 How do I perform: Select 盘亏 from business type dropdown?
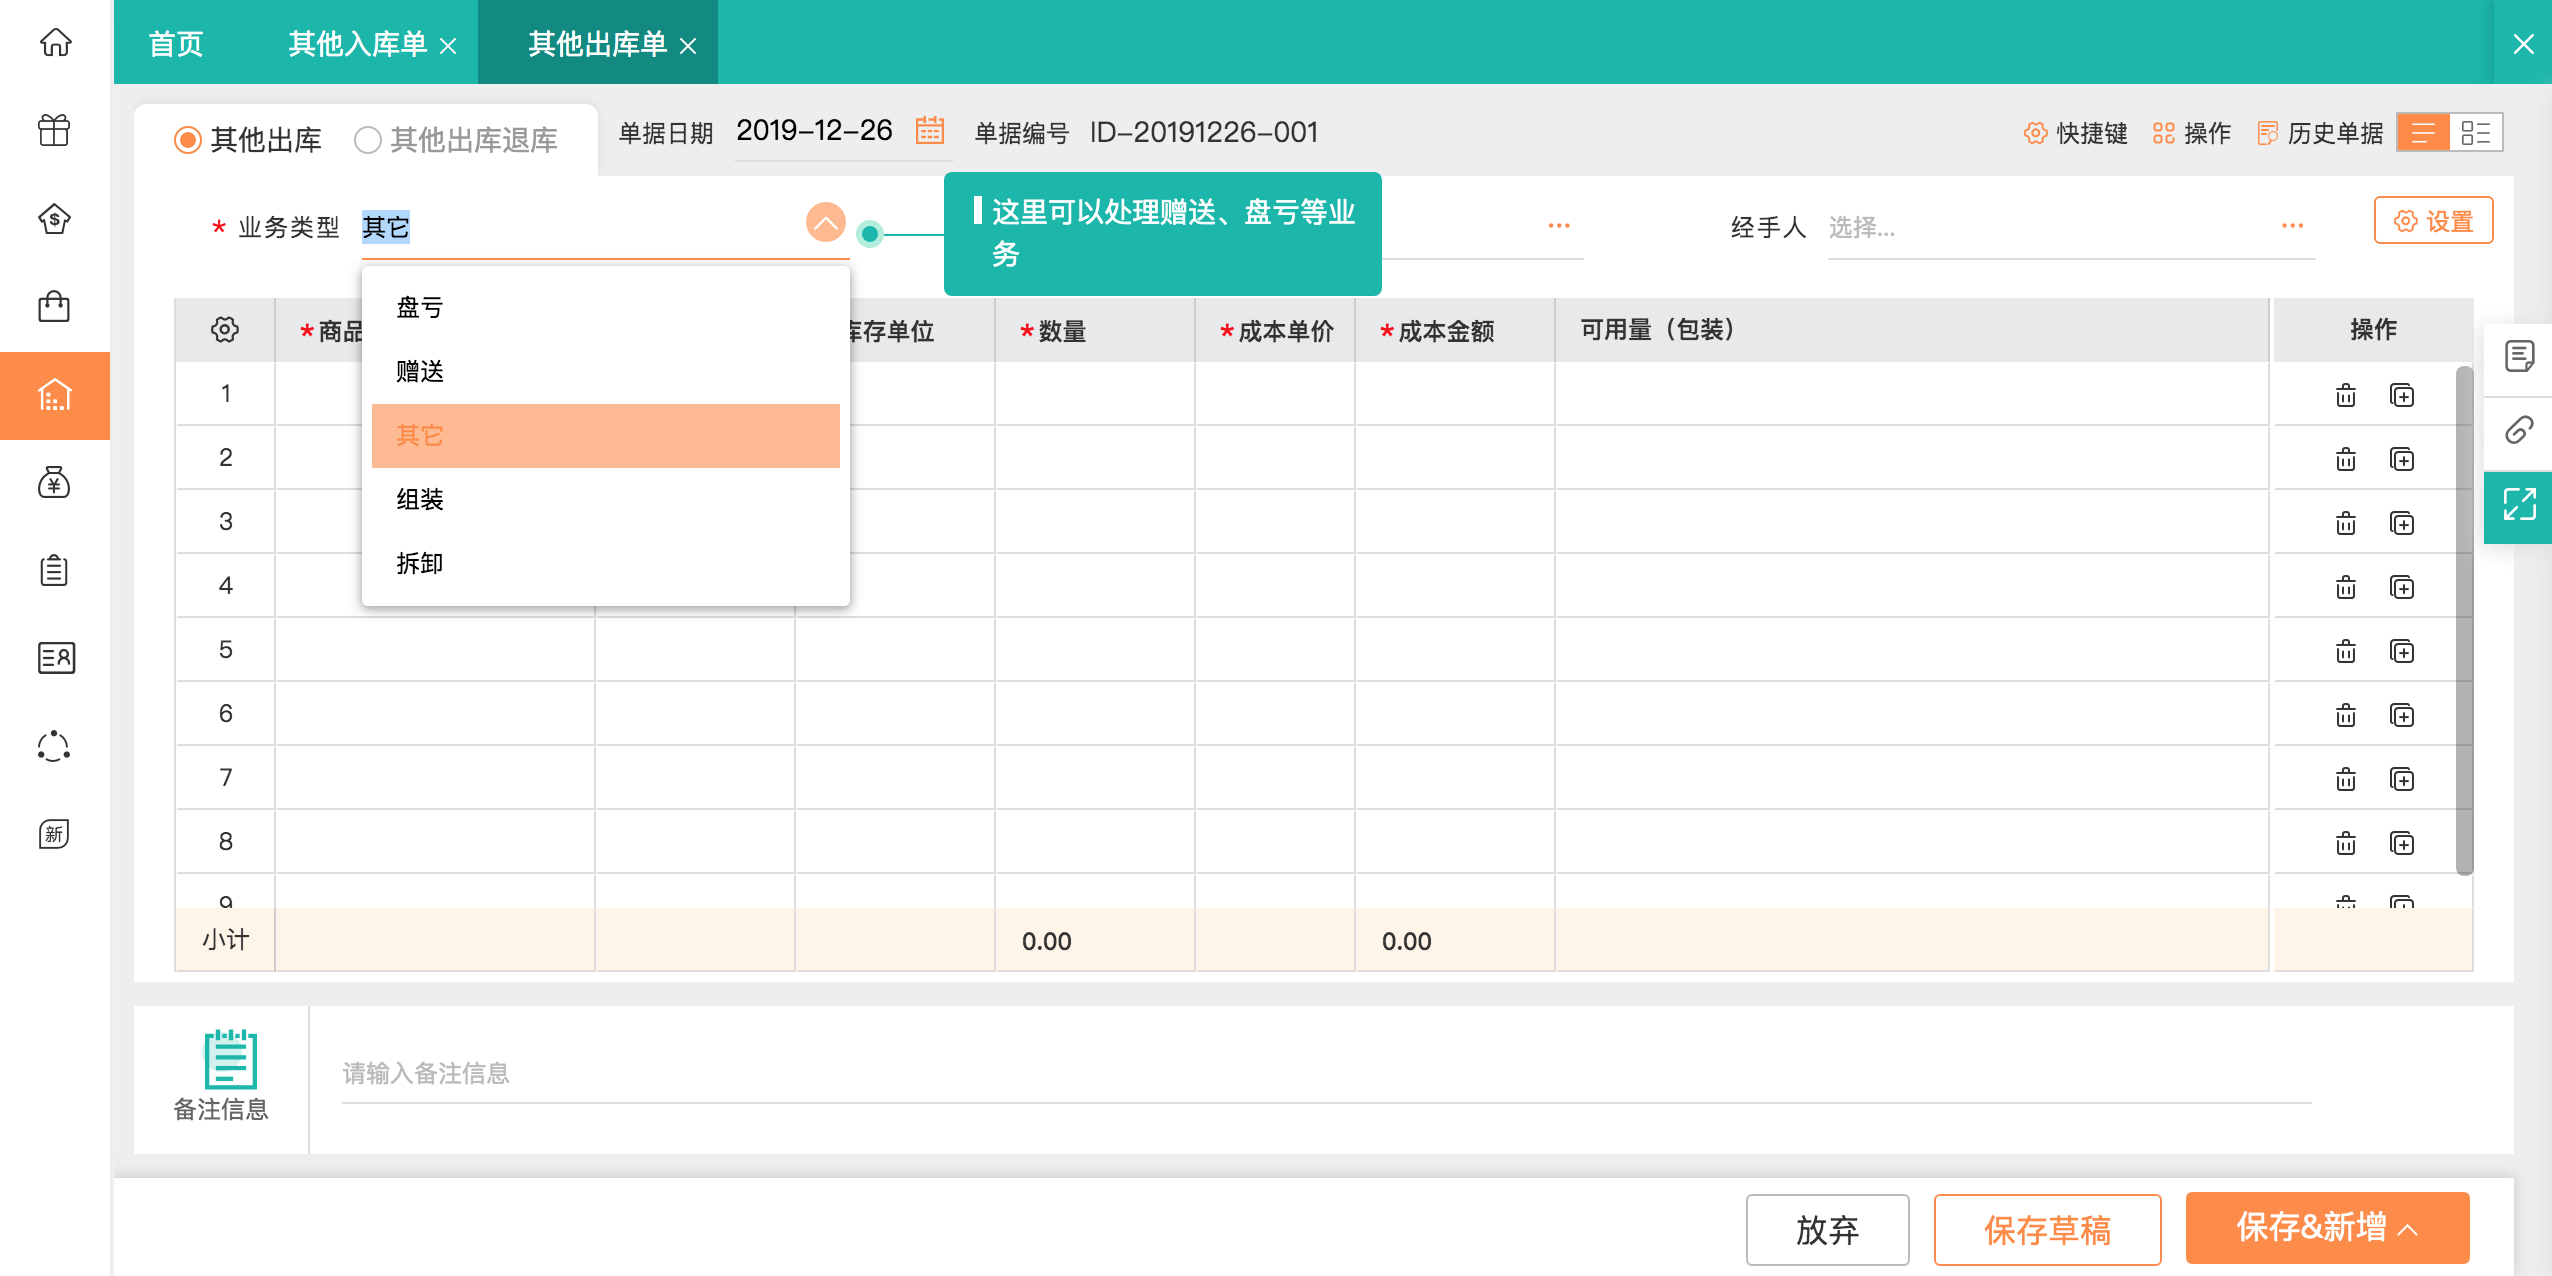pos(420,308)
